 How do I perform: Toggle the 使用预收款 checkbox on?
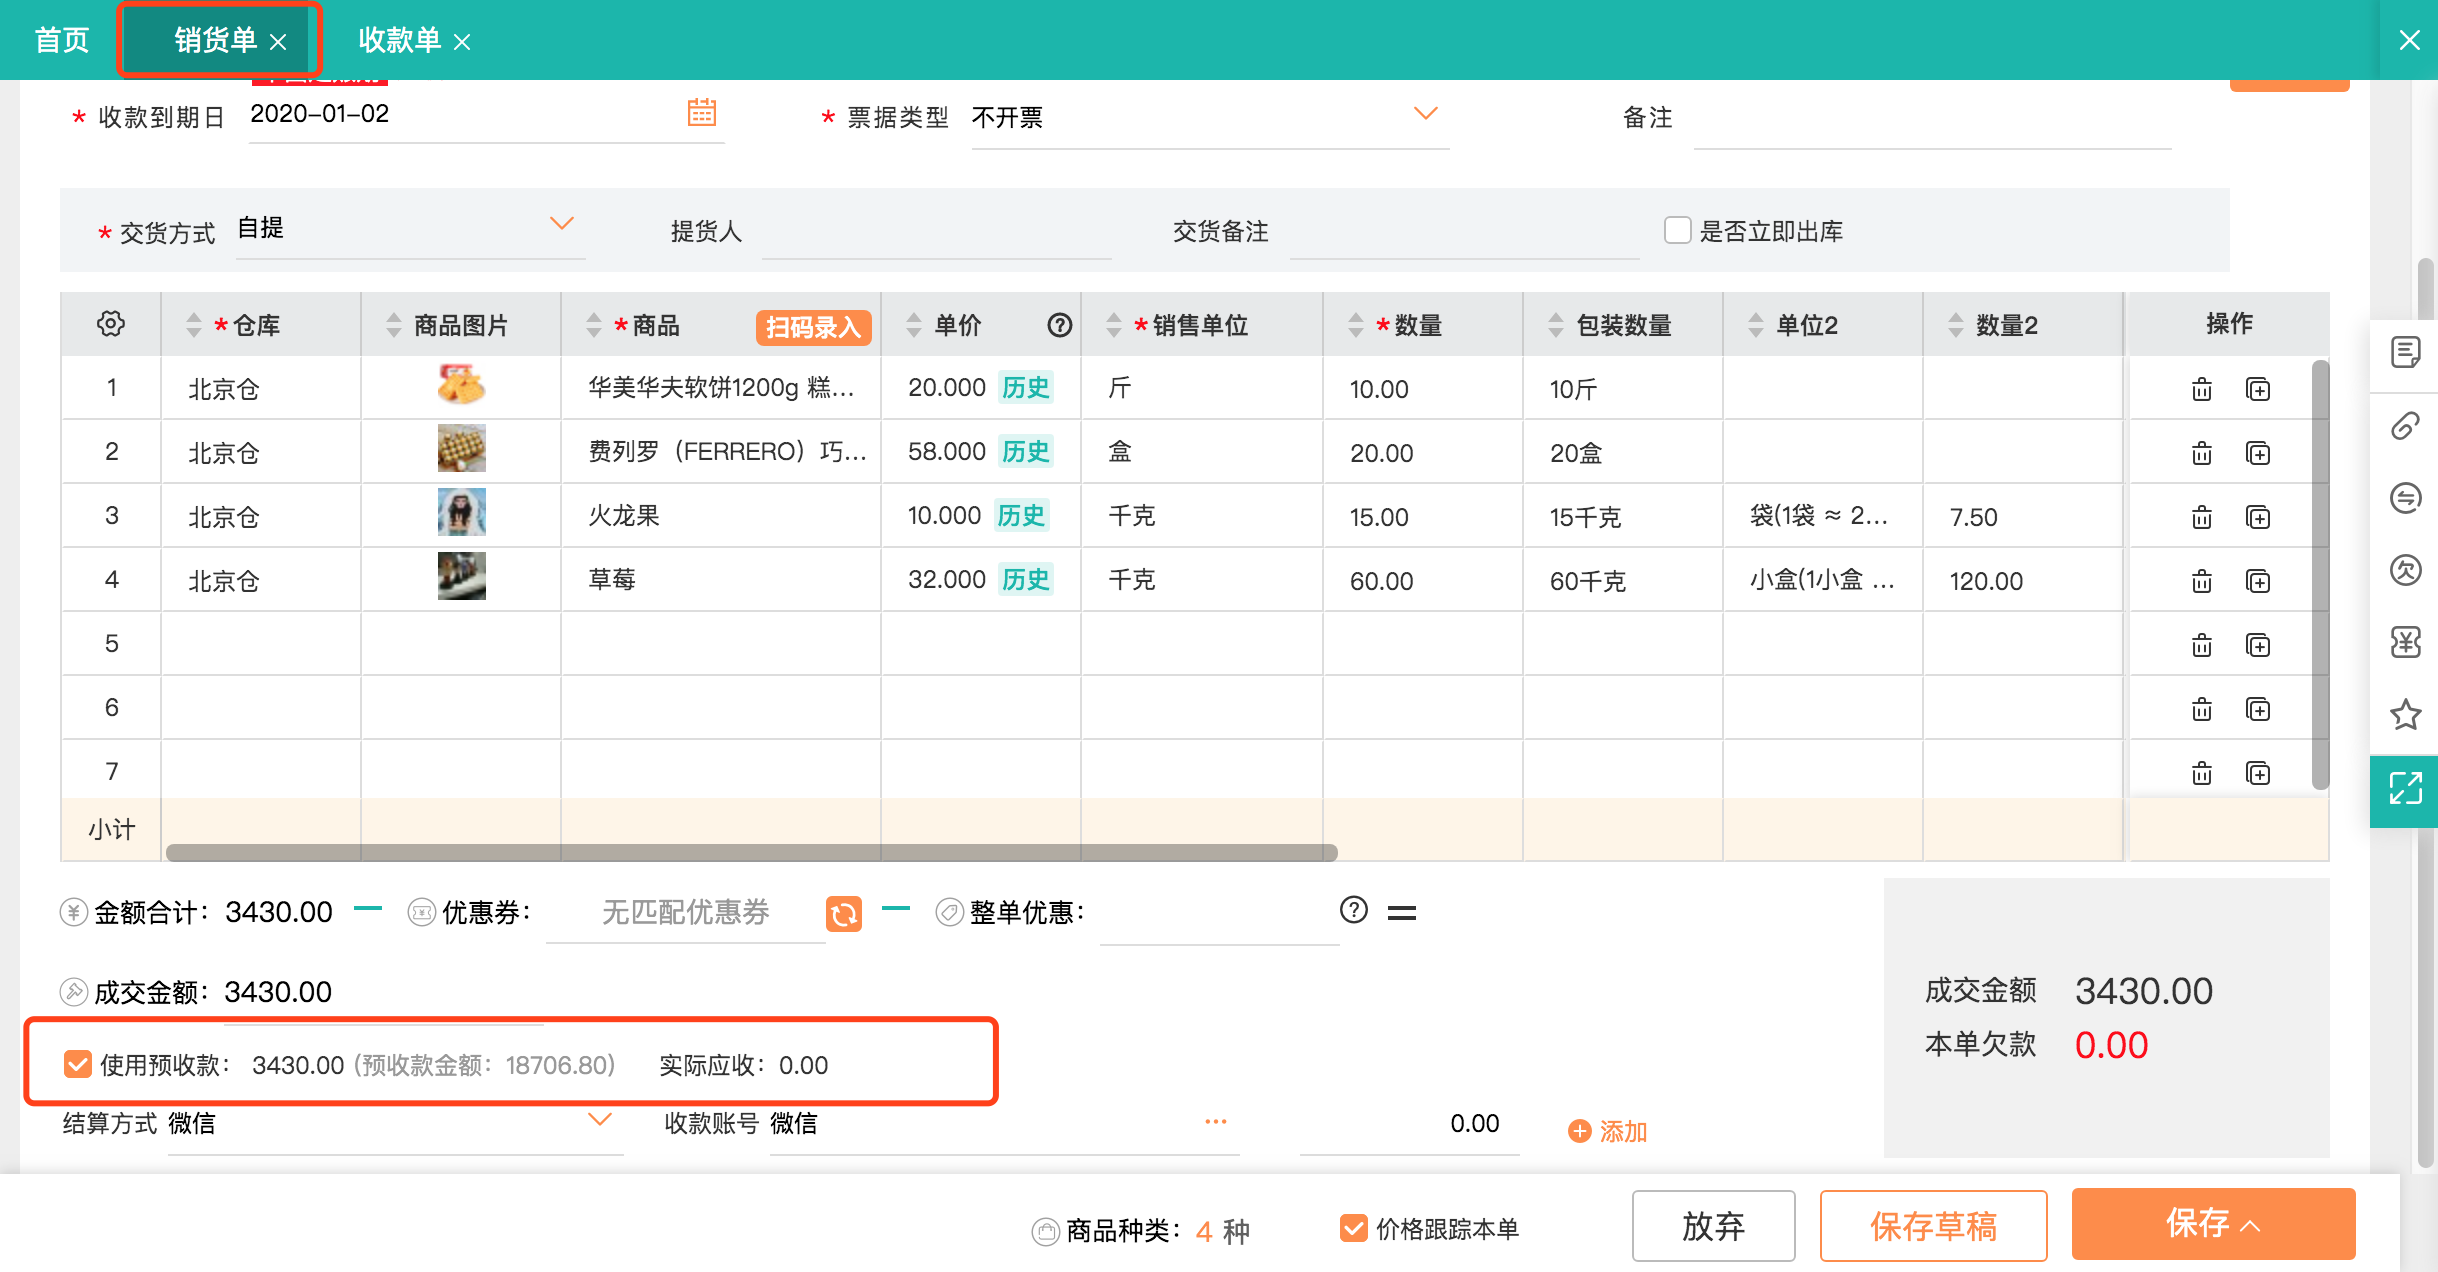click(77, 1064)
